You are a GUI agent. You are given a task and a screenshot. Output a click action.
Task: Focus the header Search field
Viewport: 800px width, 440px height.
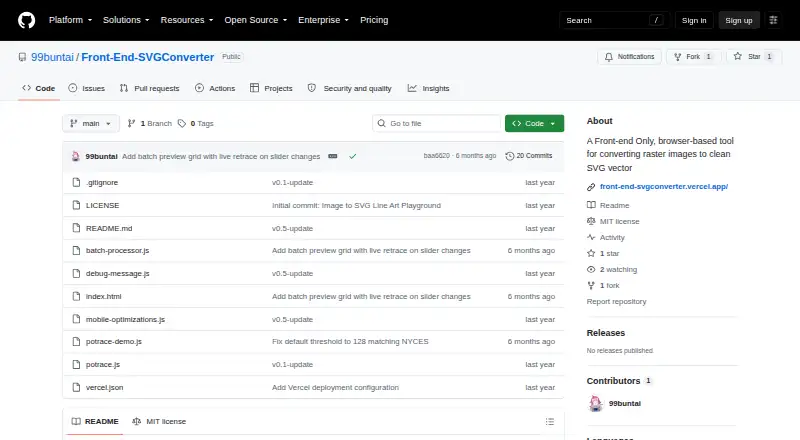614,20
